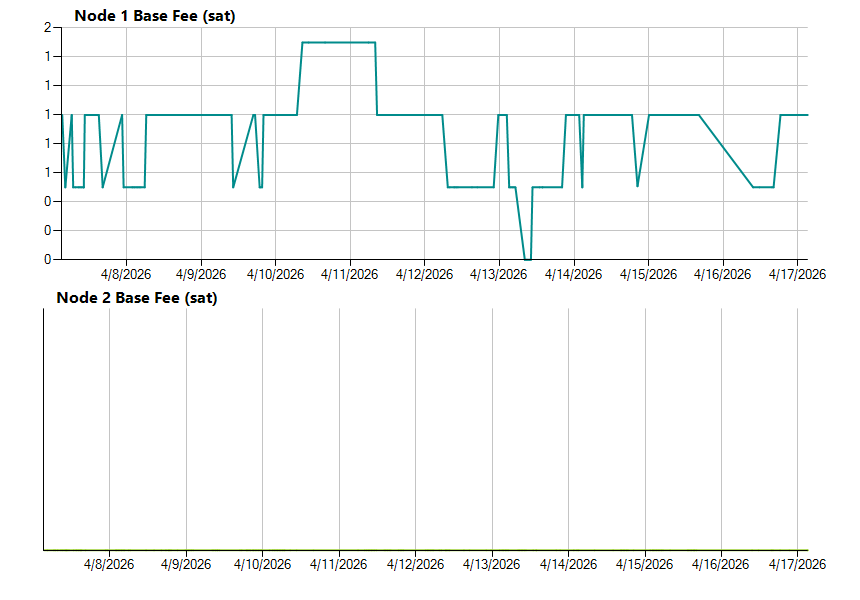
Task: Pick the 4/13/2026 tick label under Node 1
Action: click(499, 274)
